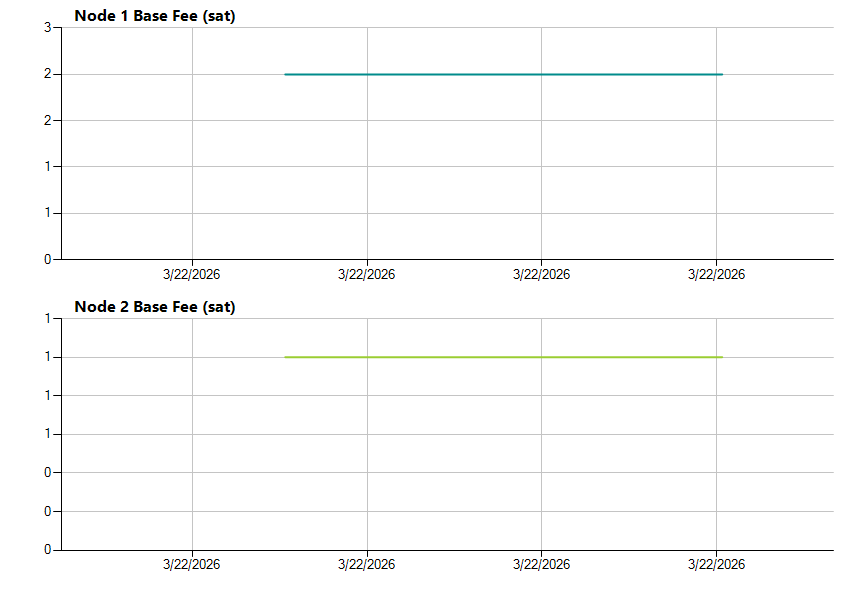This screenshot has height=600, width=860.
Task: Click the Node 1 Base Fee chart title
Action: point(155,16)
